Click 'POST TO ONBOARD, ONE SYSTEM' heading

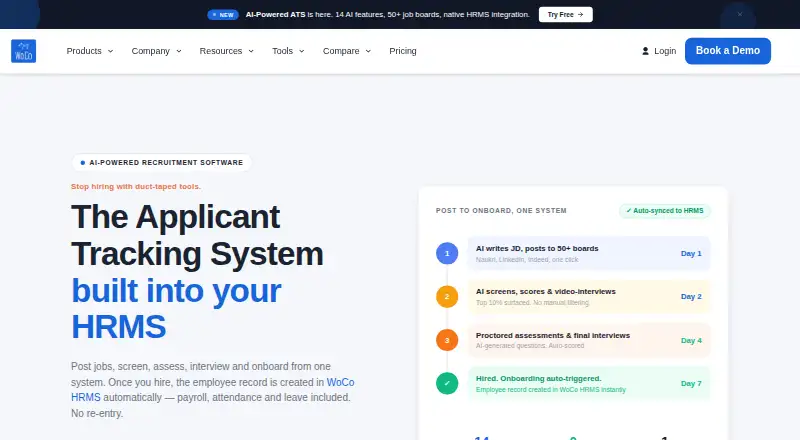pyautogui.click(x=501, y=210)
